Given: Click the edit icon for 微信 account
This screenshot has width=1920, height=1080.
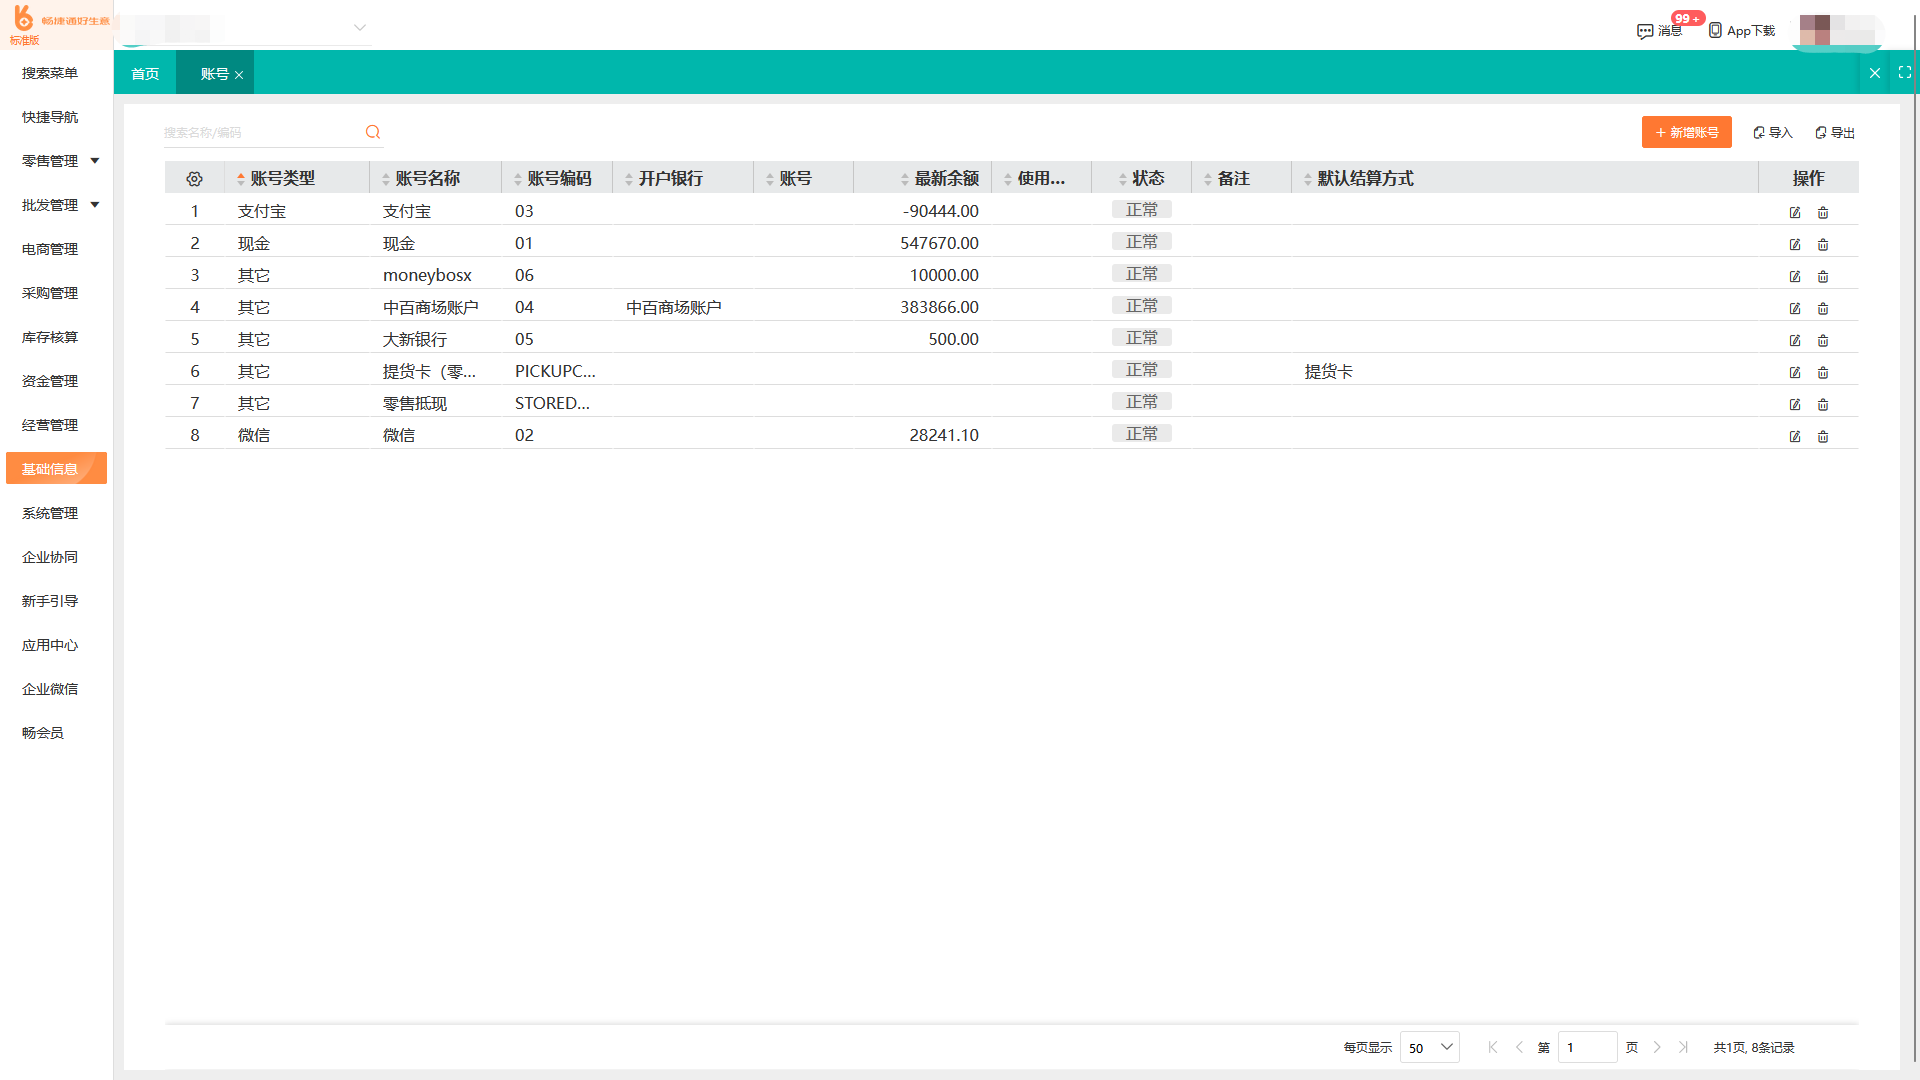Looking at the screenshot, I should coord(1795,434).
